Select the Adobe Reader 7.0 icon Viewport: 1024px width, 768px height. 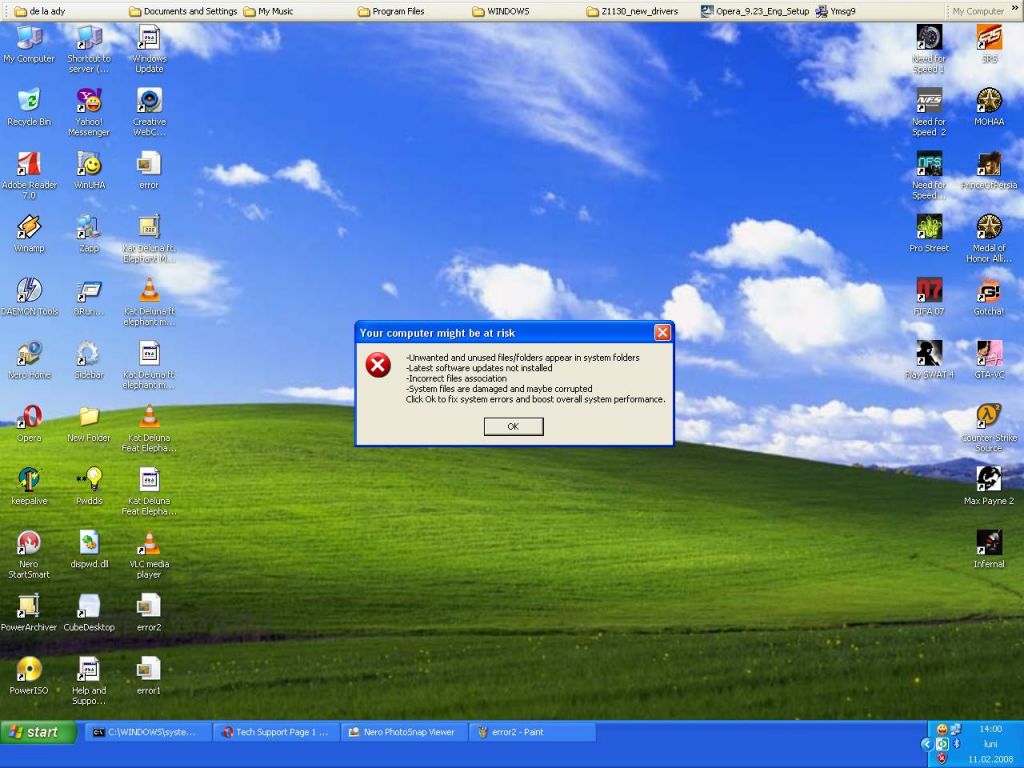[x=29, y=164]
